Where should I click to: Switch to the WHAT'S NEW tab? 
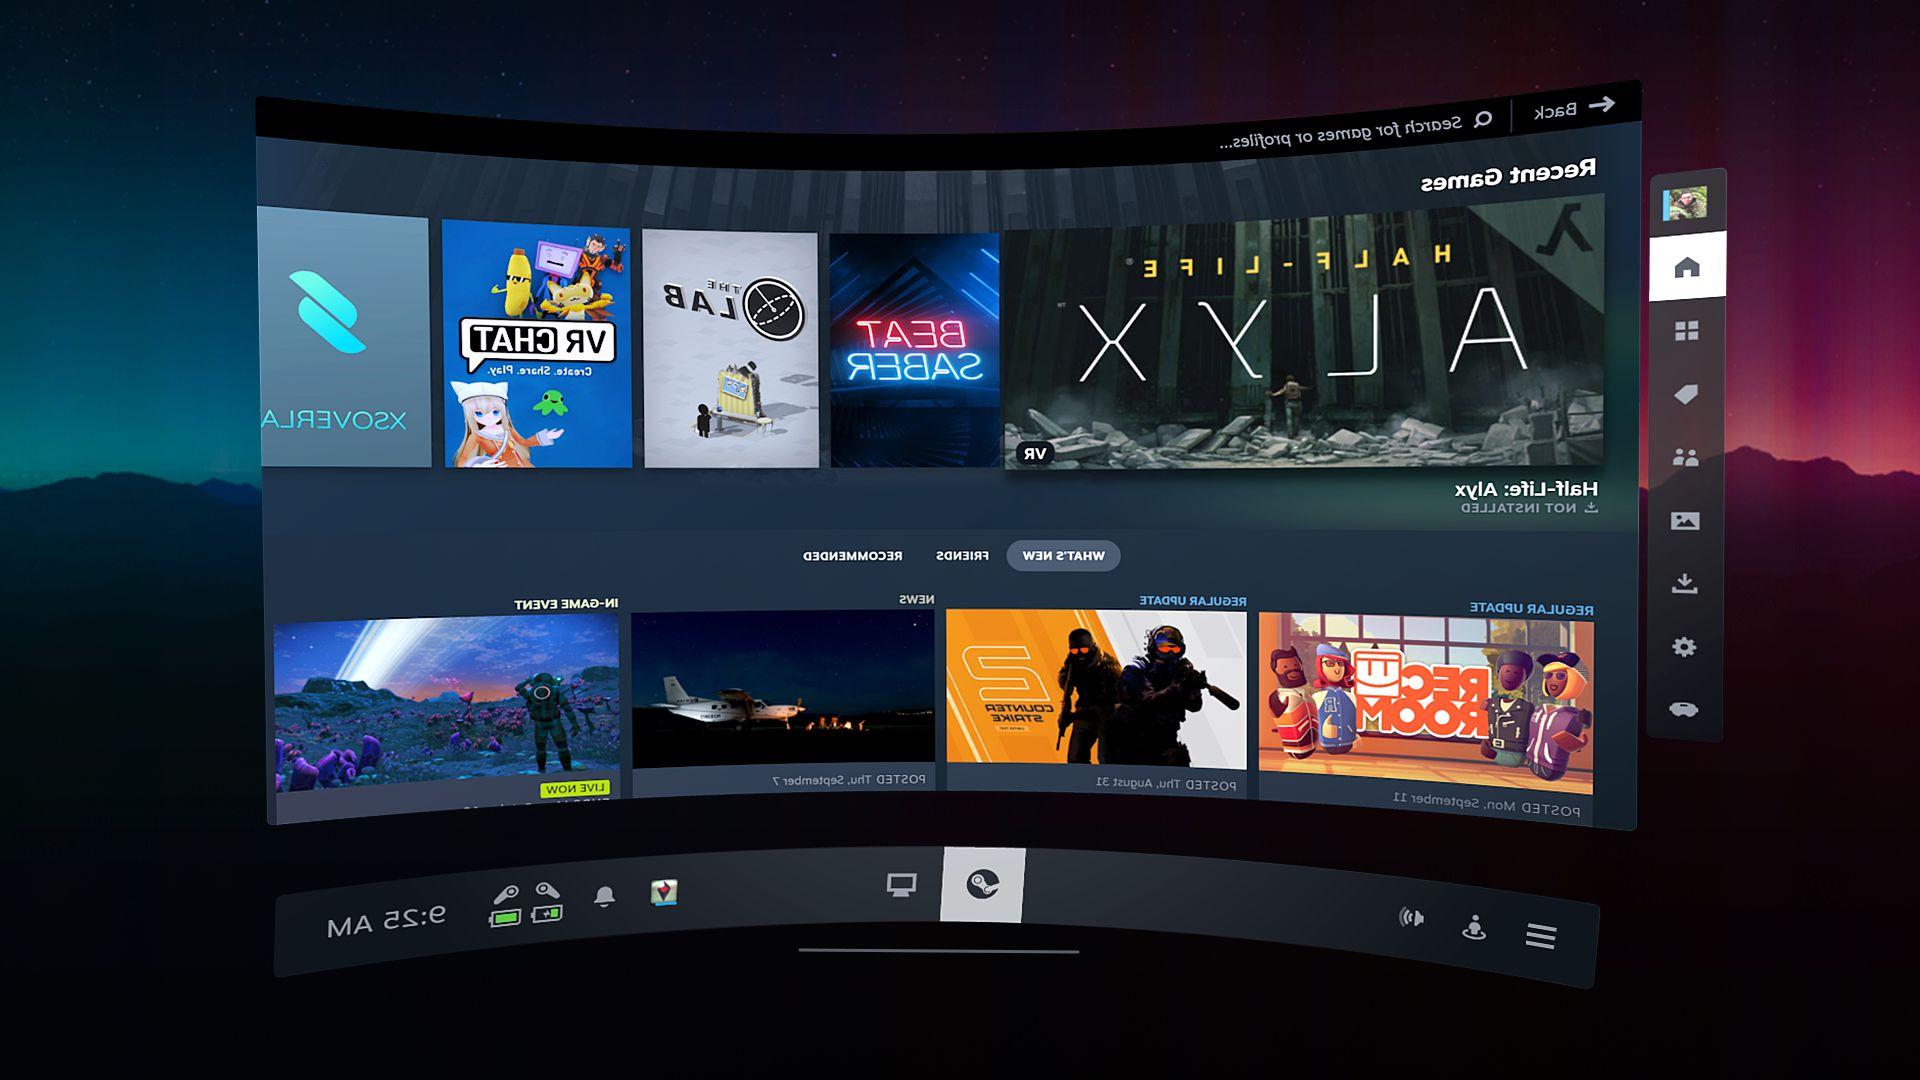(1062, 555)
